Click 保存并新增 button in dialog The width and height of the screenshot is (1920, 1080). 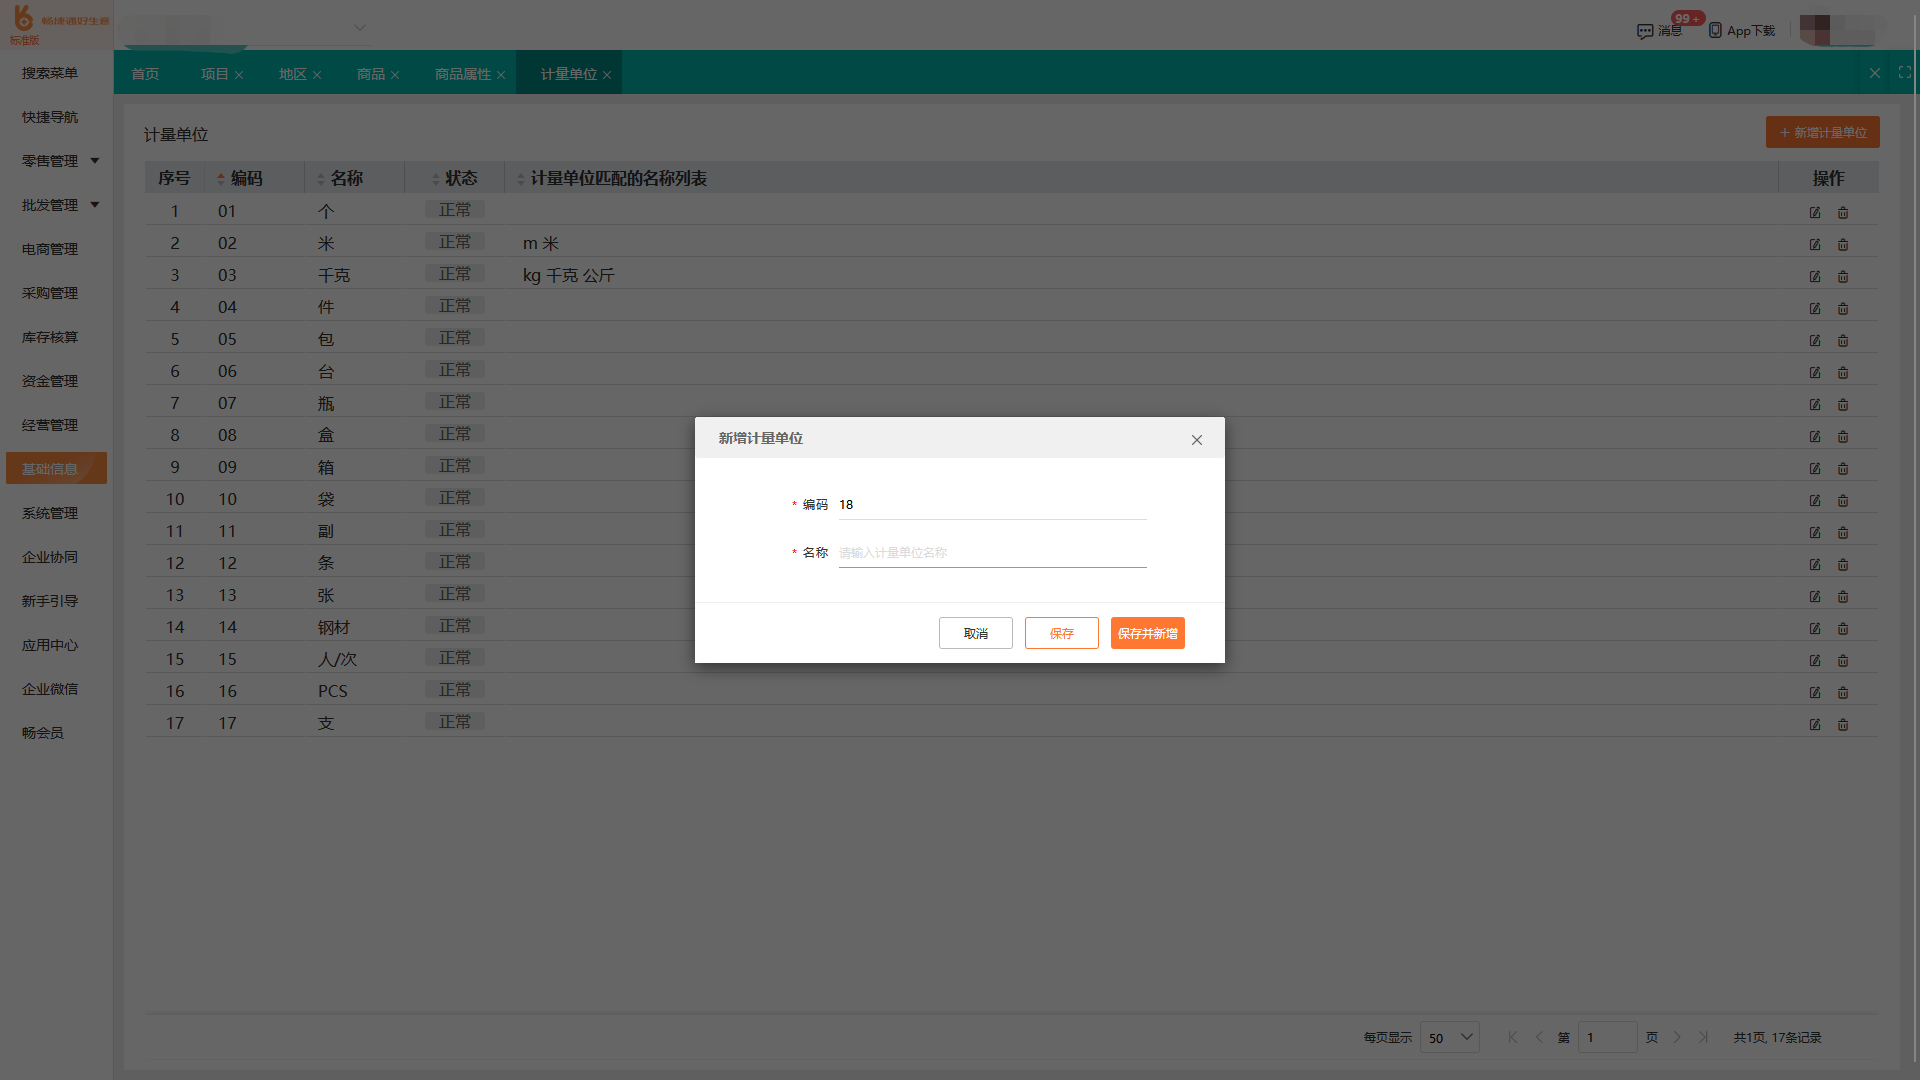coord(1145,633)
